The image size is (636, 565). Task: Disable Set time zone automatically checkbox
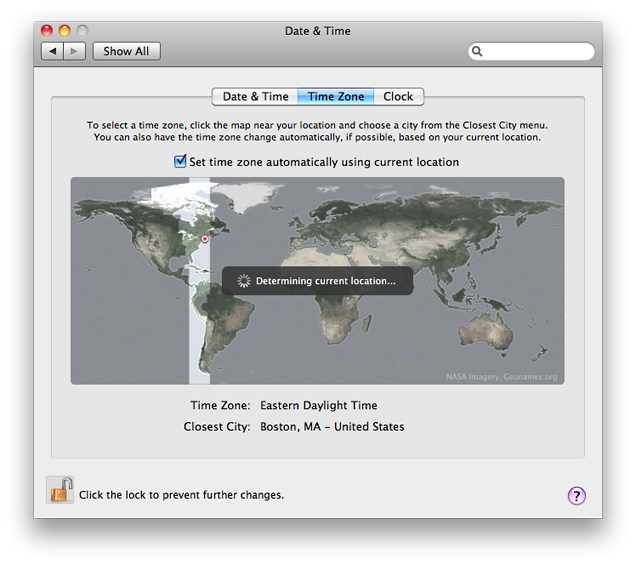coord(180,161)
